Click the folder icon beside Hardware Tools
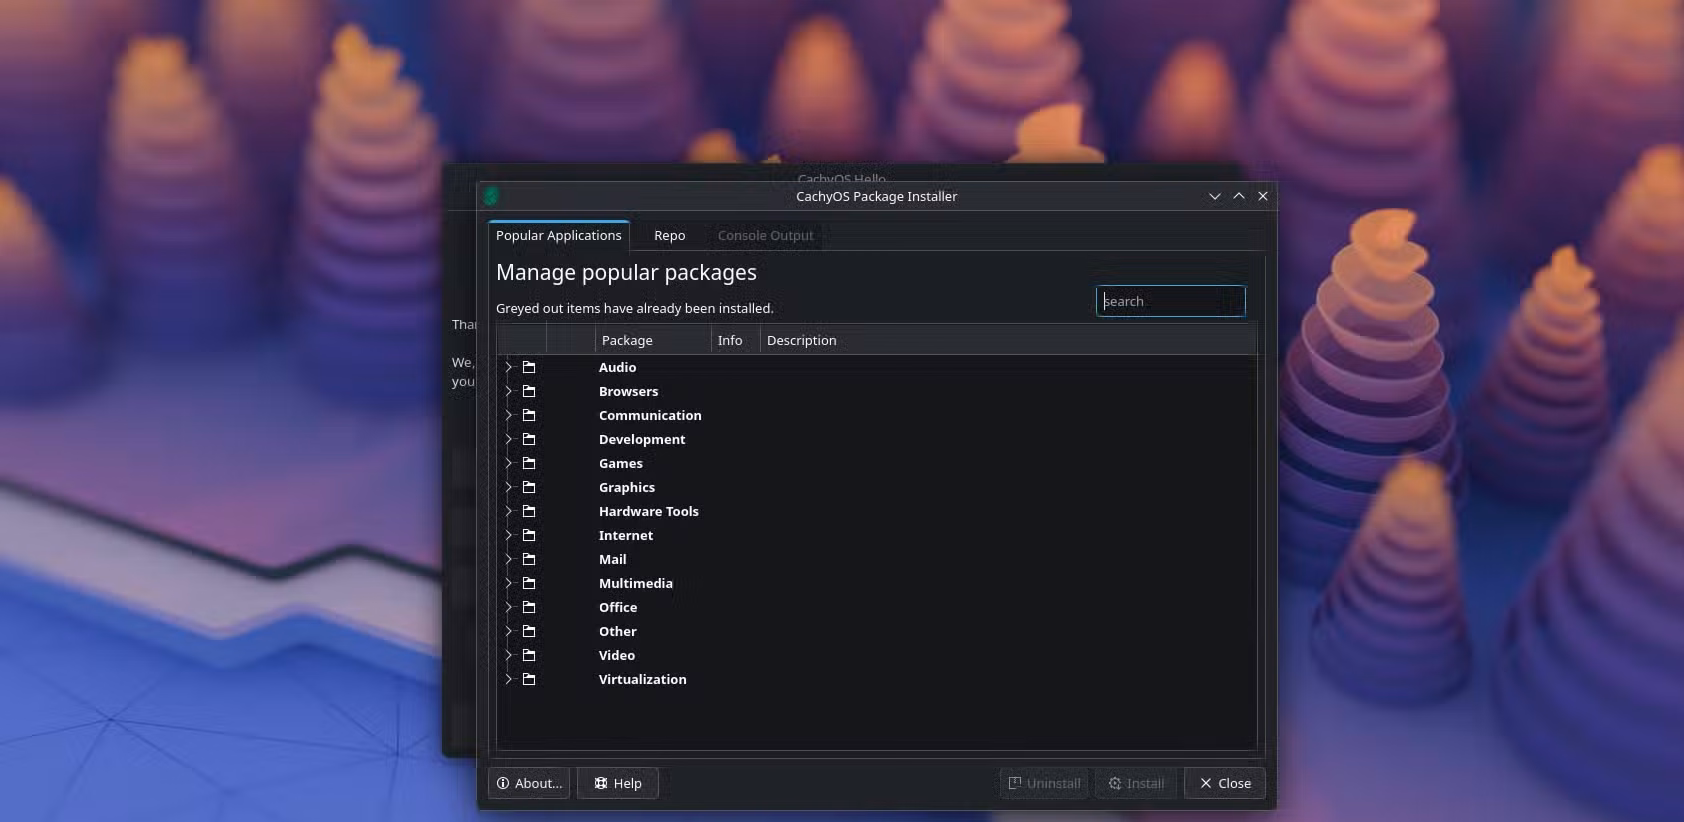The width and height of the screenshot is (1684, 822). (529, 511)
